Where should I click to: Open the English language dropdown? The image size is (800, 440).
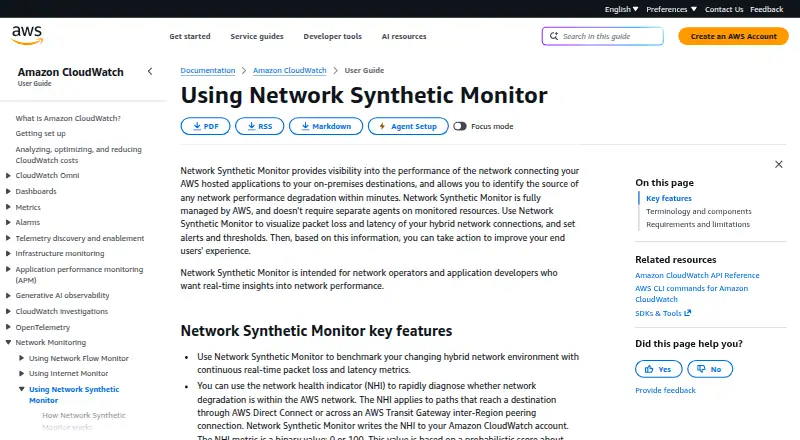[x=621, y=9]
